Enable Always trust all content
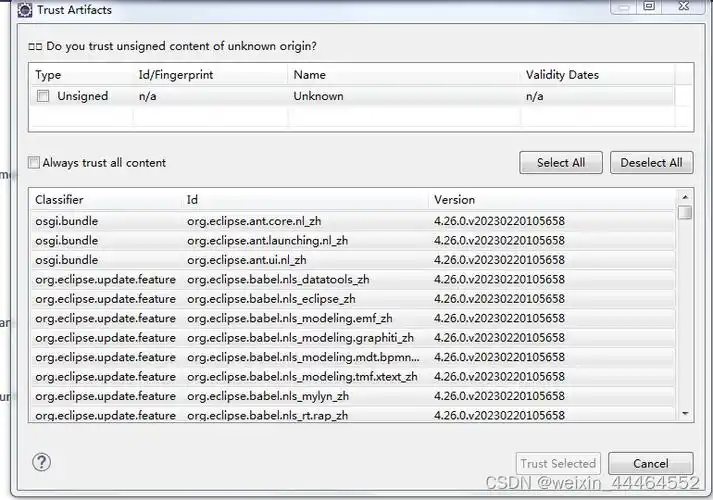Screen dimensions: 713x500 point(35,163)
